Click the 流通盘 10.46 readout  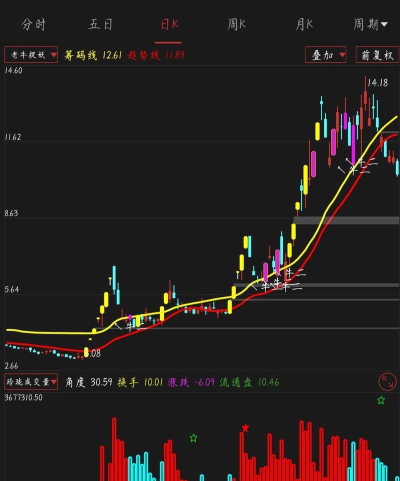point(249,382)
